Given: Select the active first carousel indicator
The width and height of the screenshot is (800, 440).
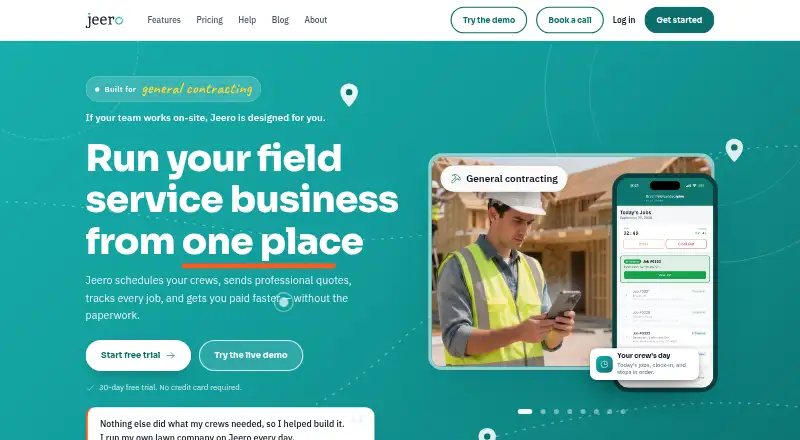Looking at the screenshot, I should click(525, 411).
